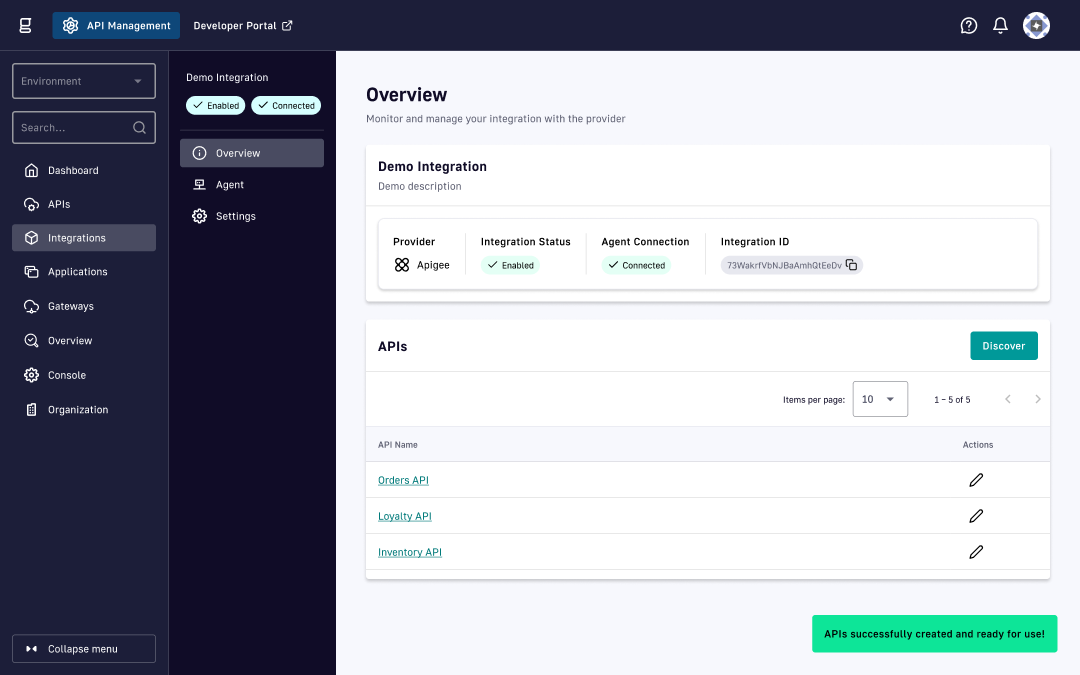Open the Agent panel icon
The height and width of the screenshot is (675, 1080).
(x=199, y=184)
